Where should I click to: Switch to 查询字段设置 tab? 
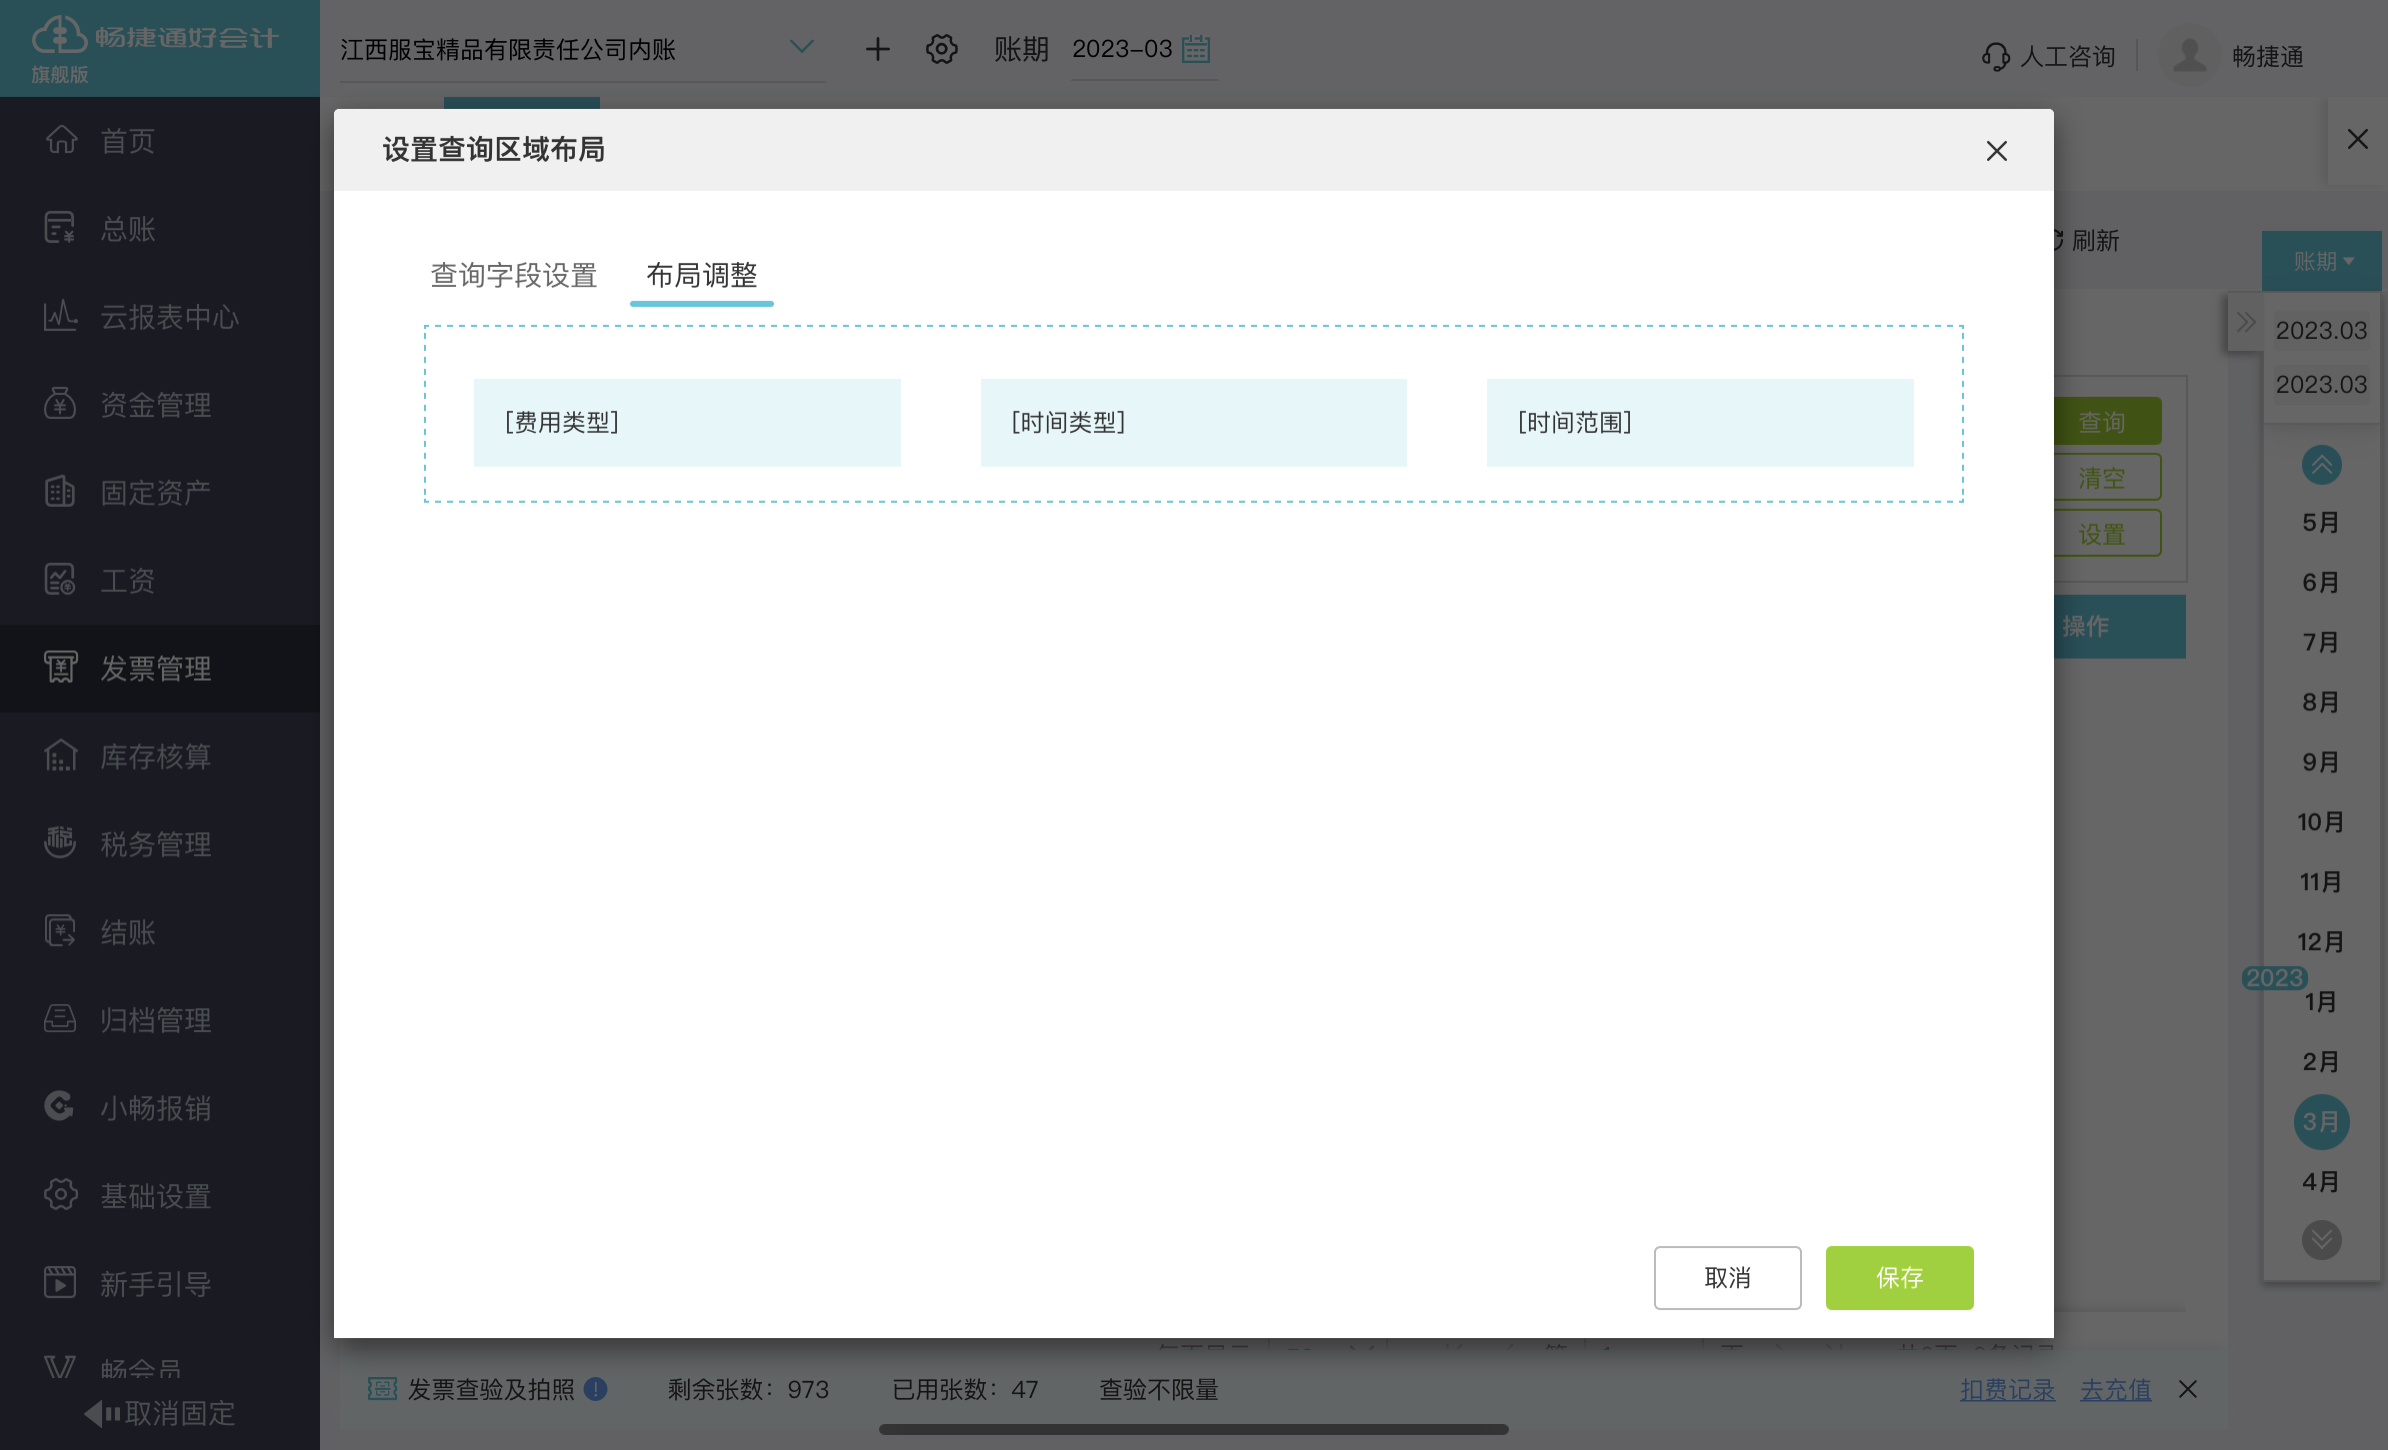tap(513, 275)
